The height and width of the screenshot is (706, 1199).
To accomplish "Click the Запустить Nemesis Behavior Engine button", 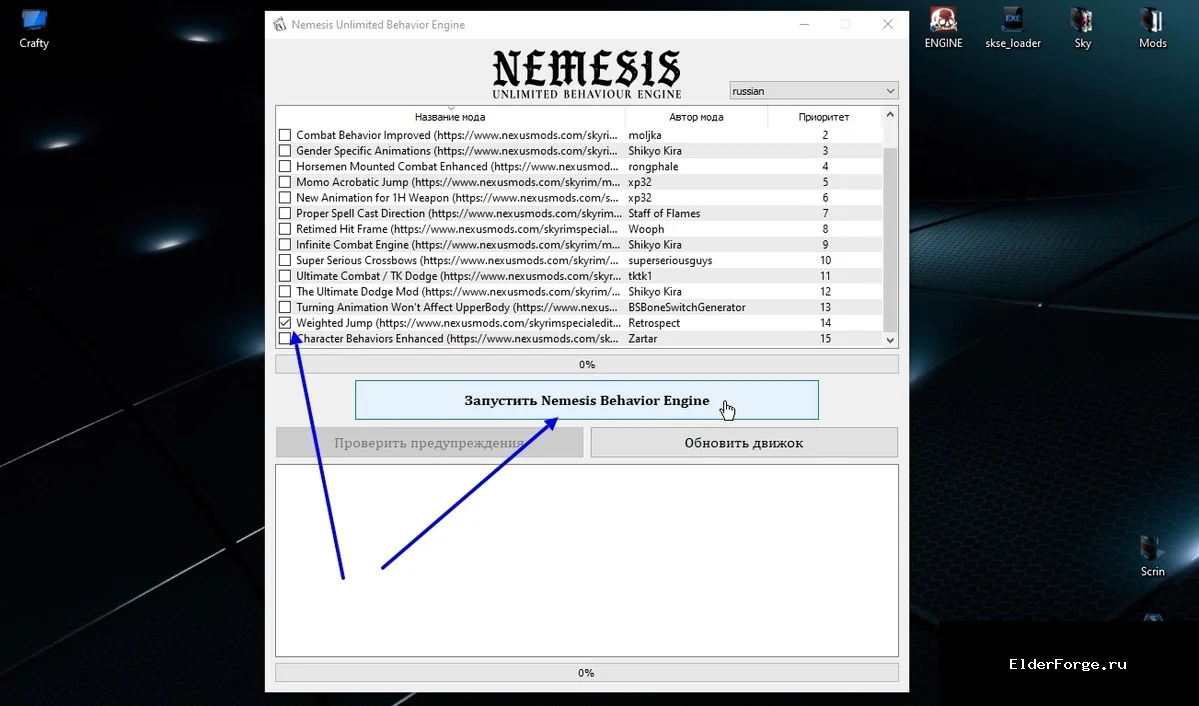I will click(x=586, y=400).
